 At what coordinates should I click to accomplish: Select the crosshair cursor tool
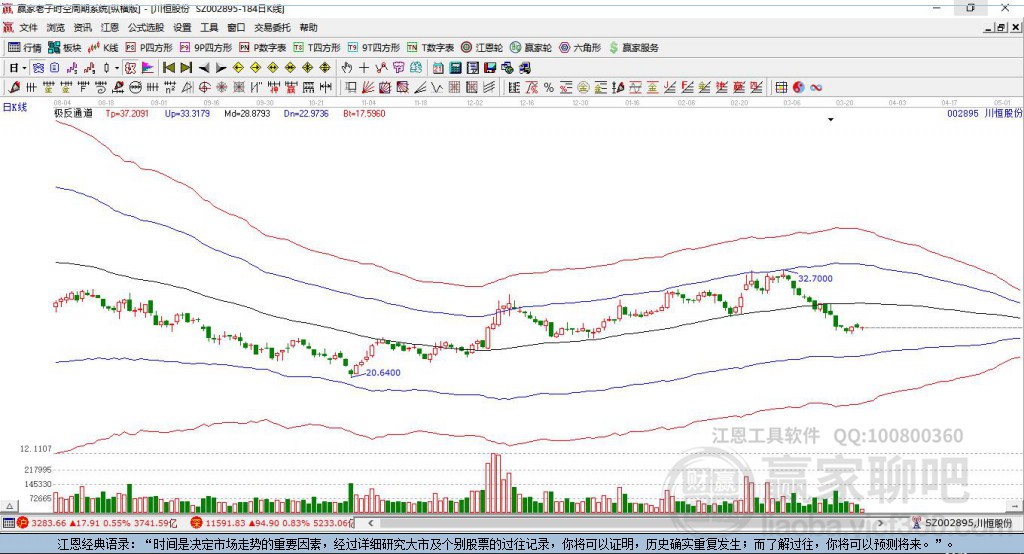click(x=364, y=68)
